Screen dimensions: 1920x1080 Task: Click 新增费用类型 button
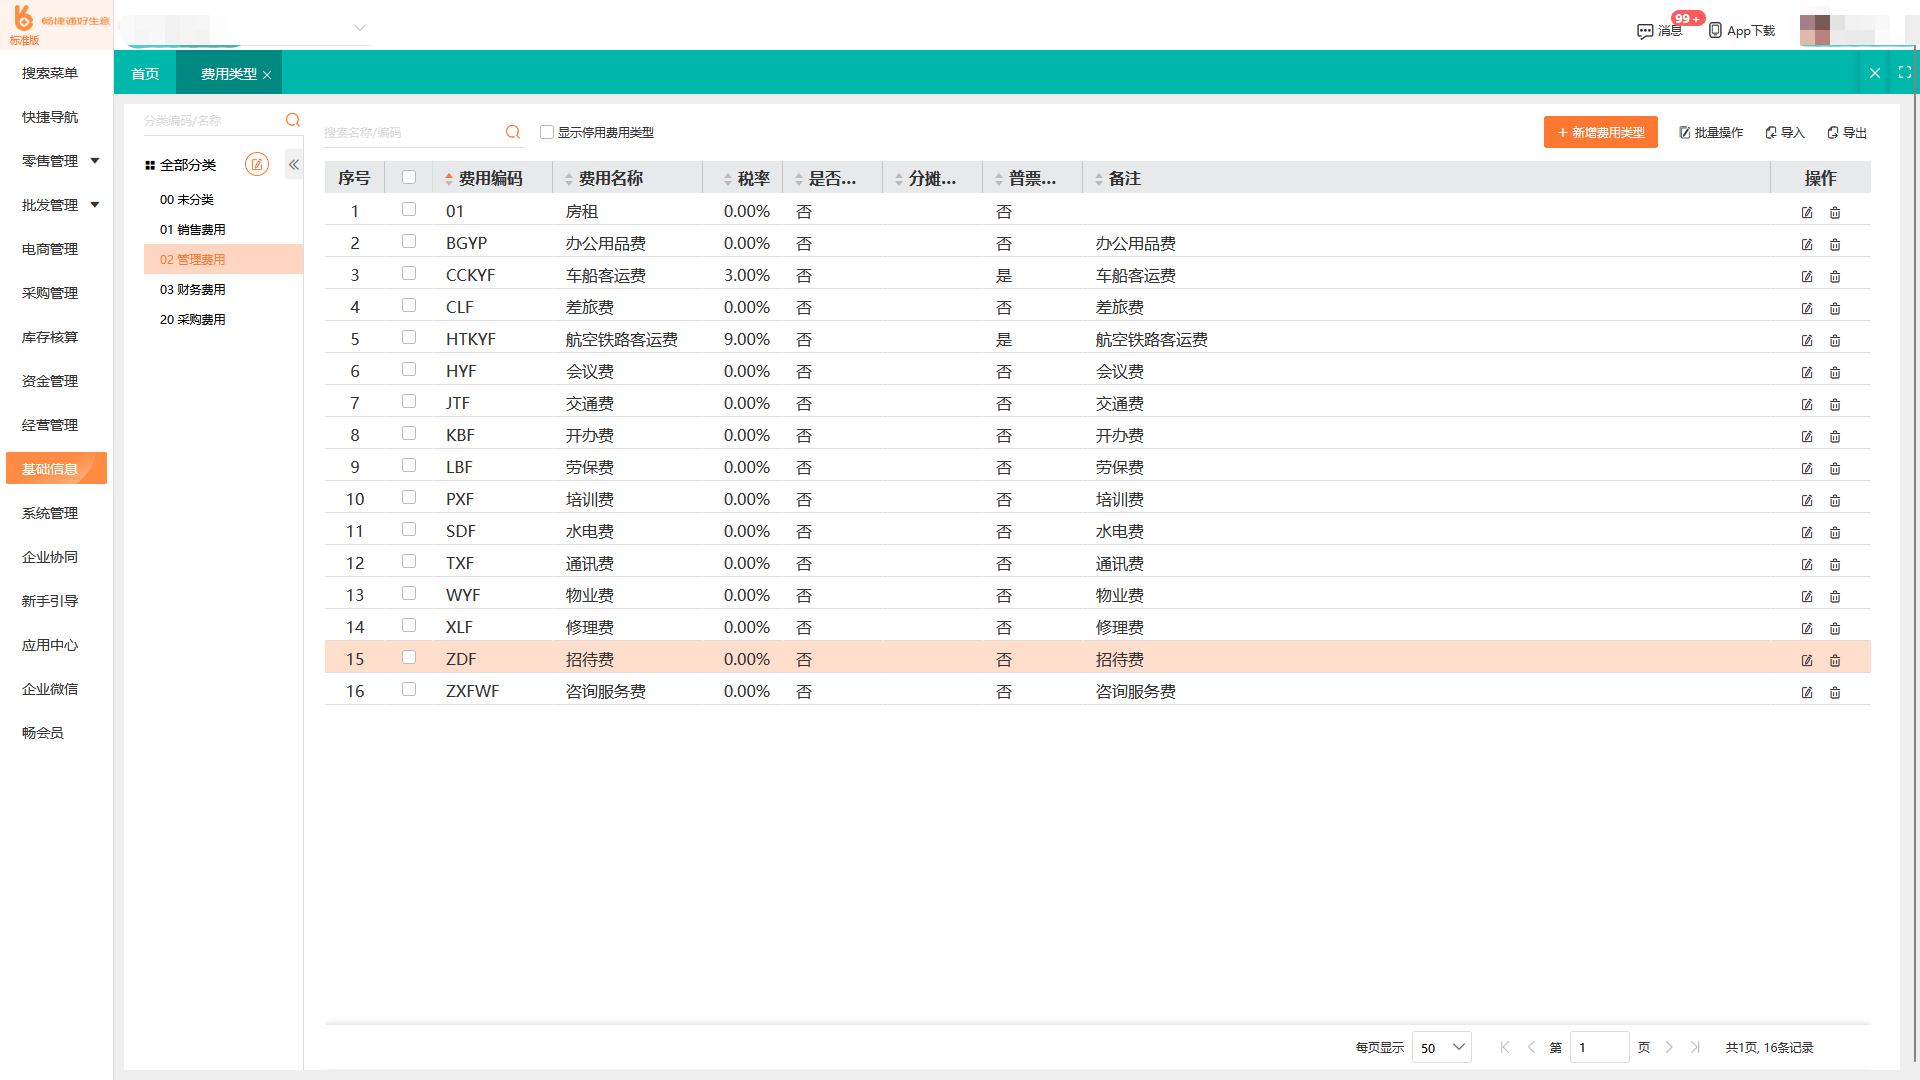point(1600,131)
